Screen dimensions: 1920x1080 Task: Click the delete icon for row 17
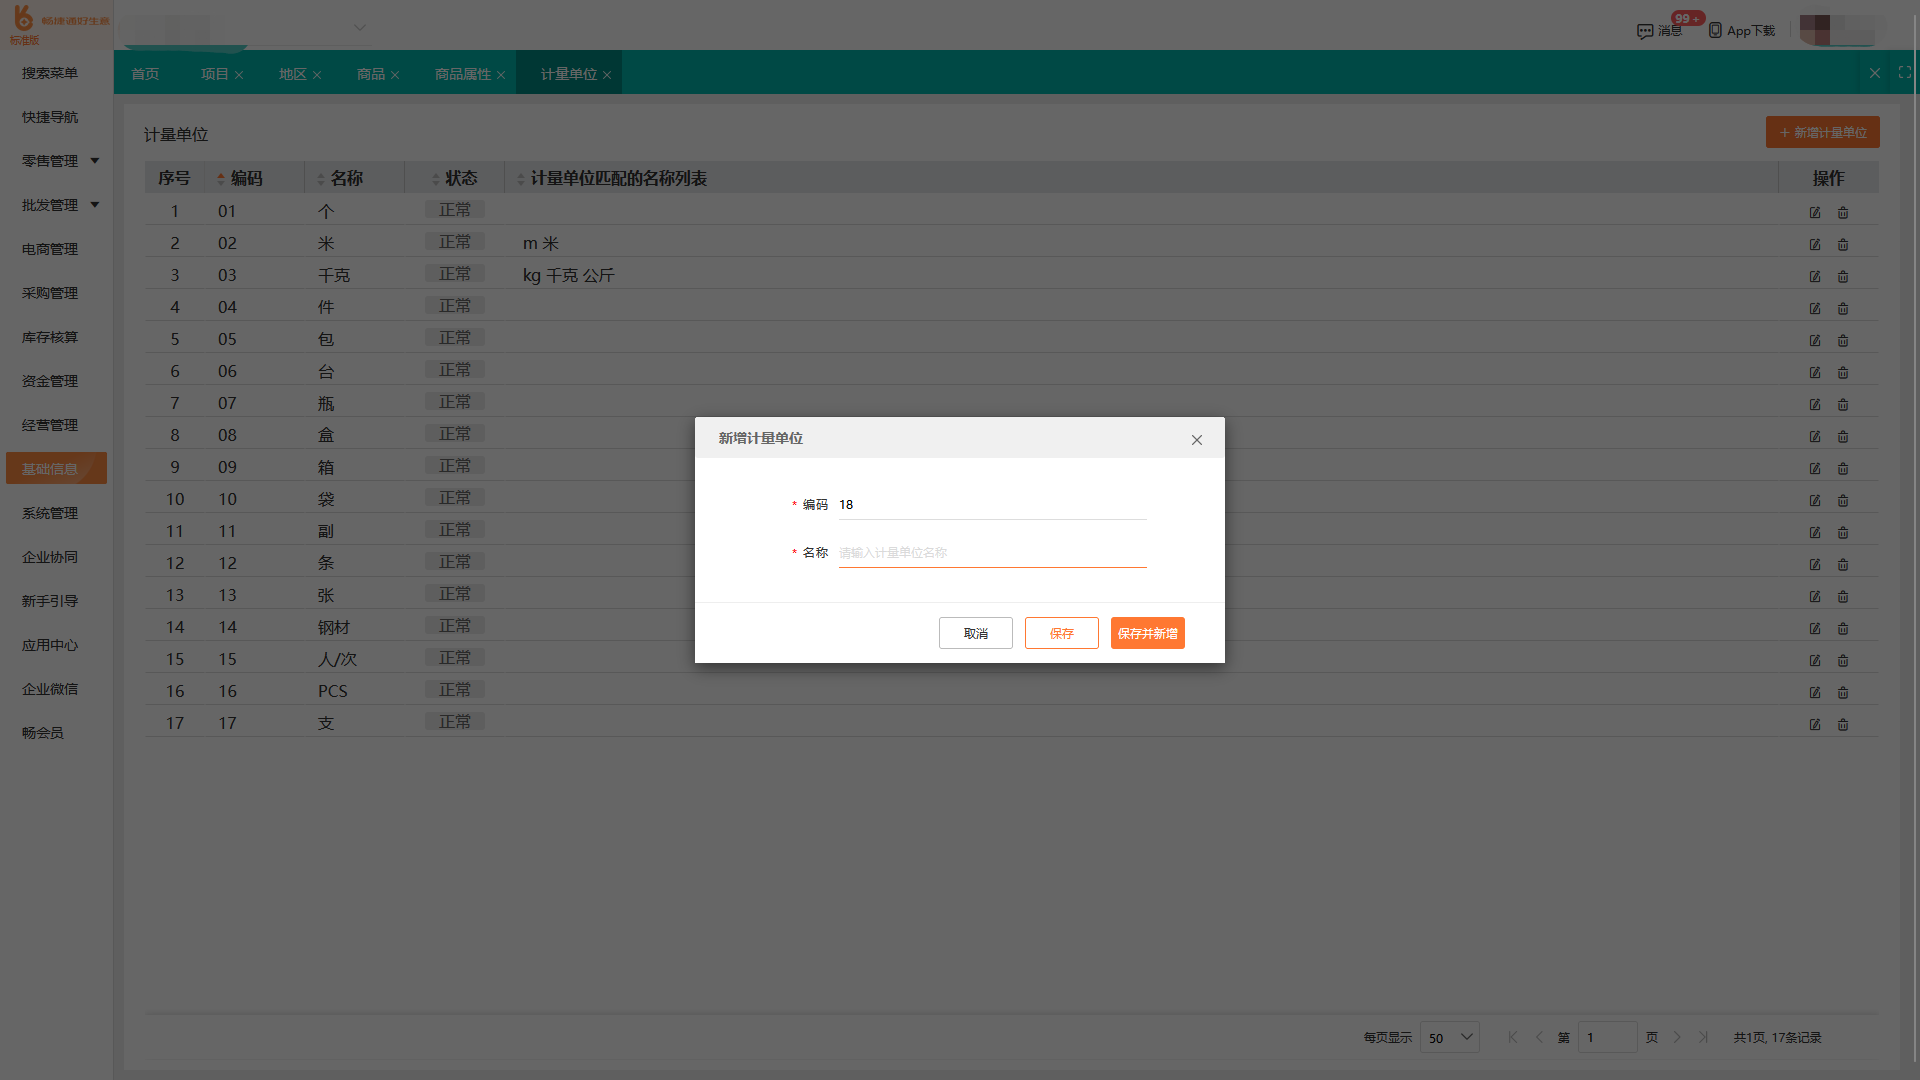click(x=1844, y=723)
